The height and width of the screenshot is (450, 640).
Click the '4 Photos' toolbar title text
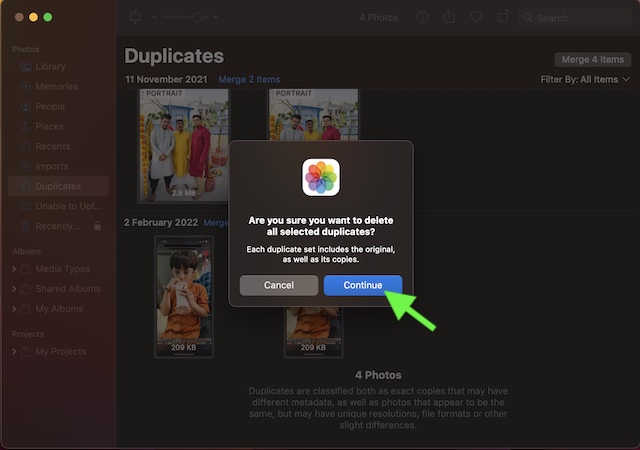pos(379,18)
